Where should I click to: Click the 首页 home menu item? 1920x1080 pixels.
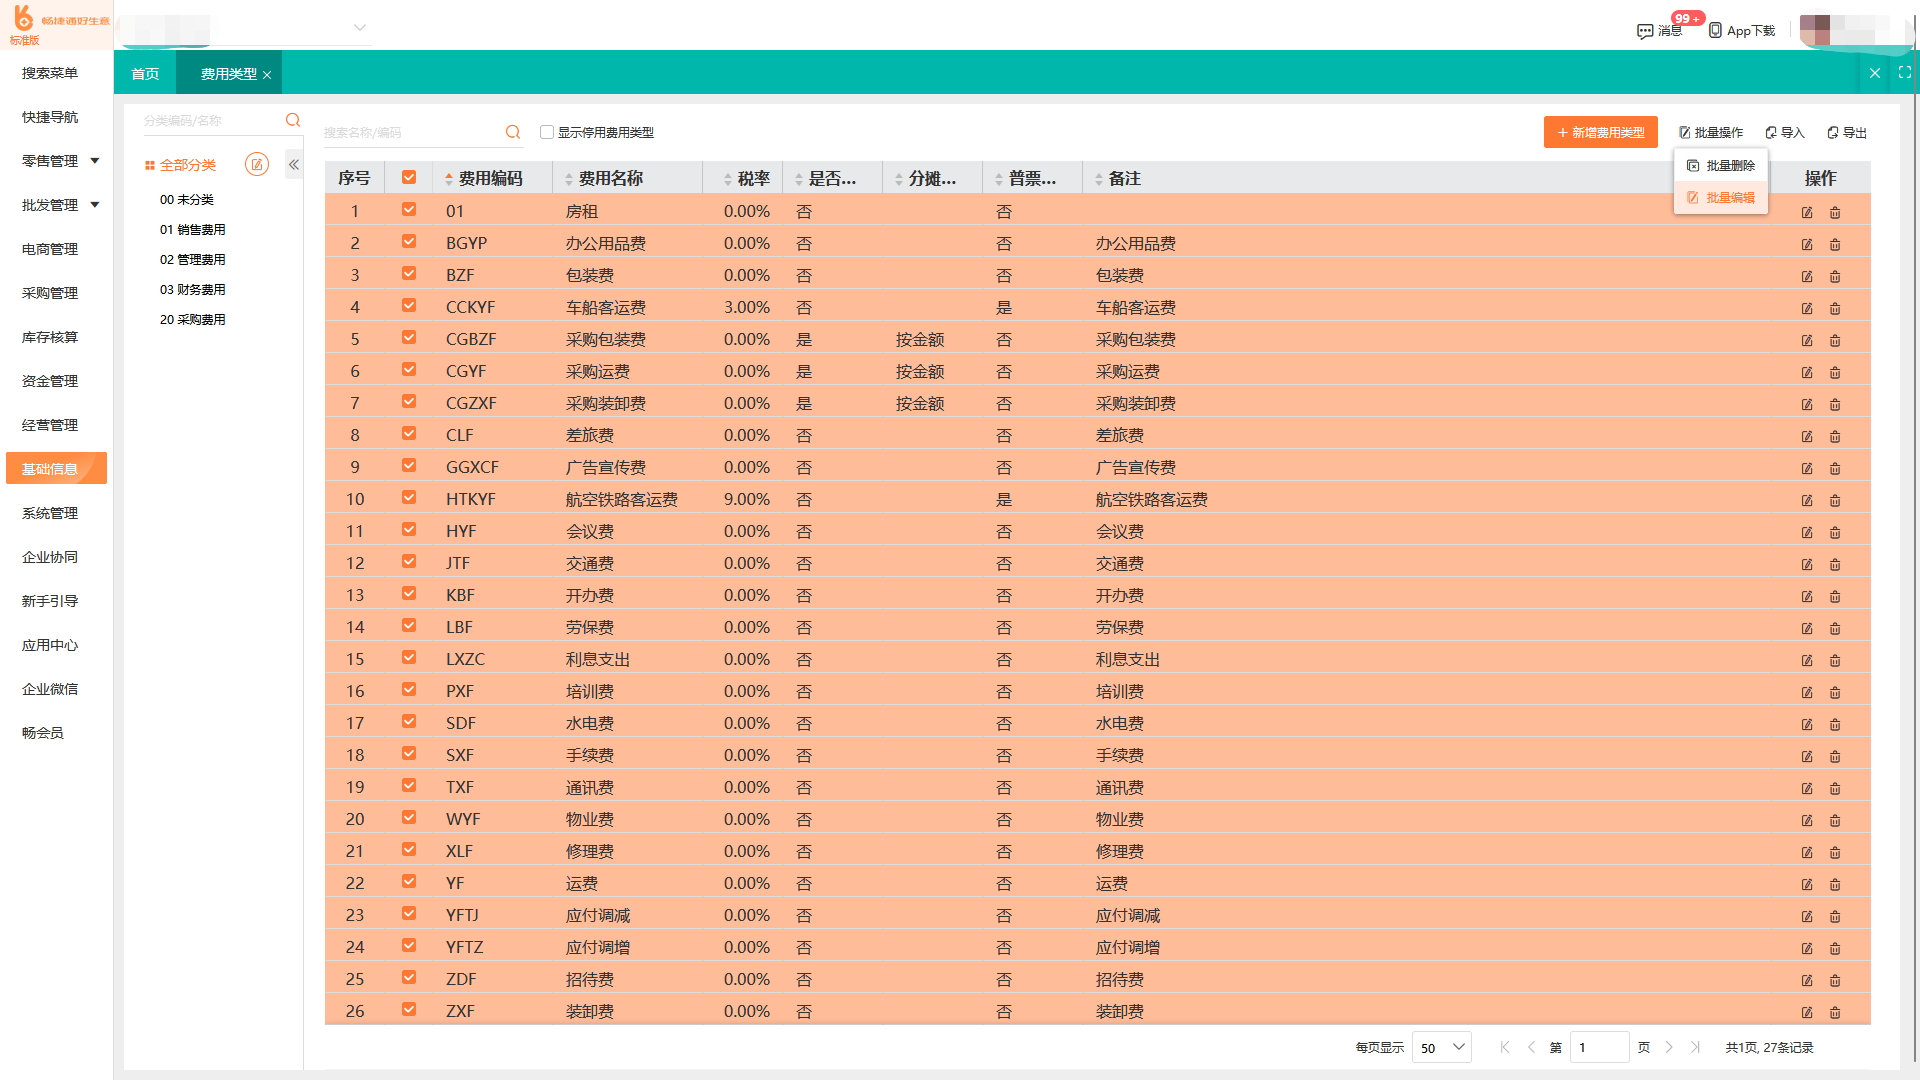pyautogui.click(x=145, y=74)
